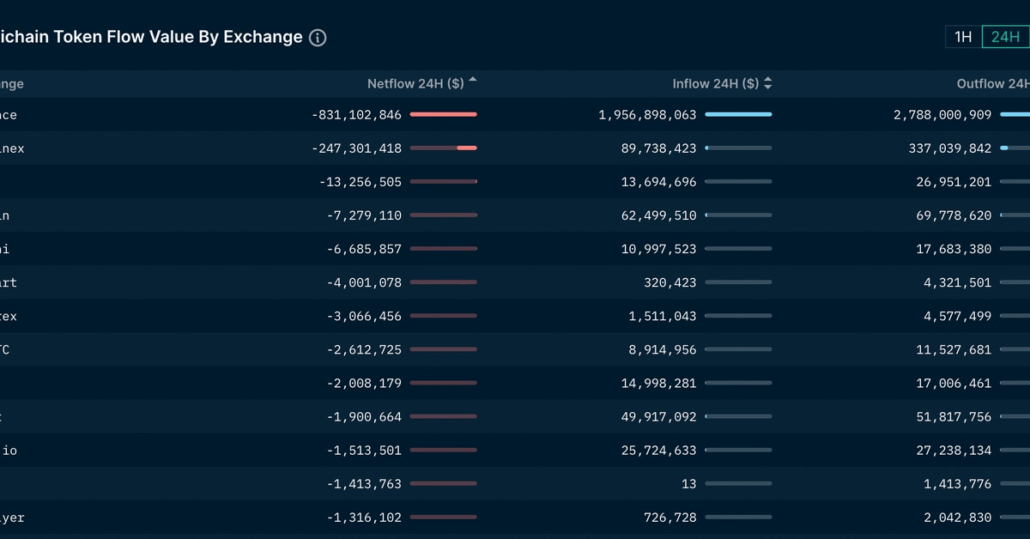Switch the timeframe to 1H
This screenshot has width=1030, height=539.
click(x=963, y=37)
